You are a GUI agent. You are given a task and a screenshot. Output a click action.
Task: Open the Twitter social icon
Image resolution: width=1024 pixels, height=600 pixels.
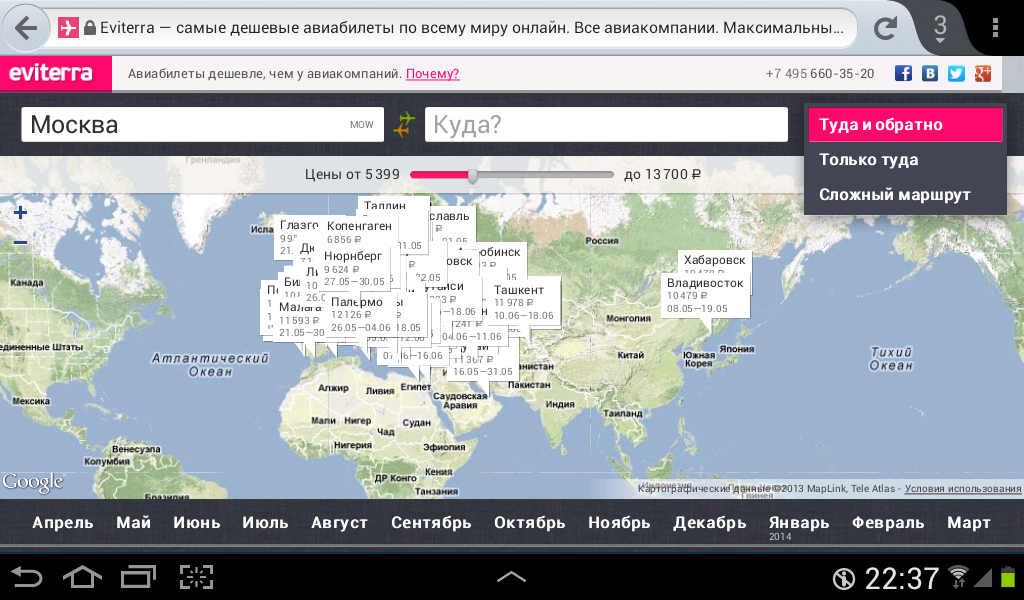(x=956, y=73)
